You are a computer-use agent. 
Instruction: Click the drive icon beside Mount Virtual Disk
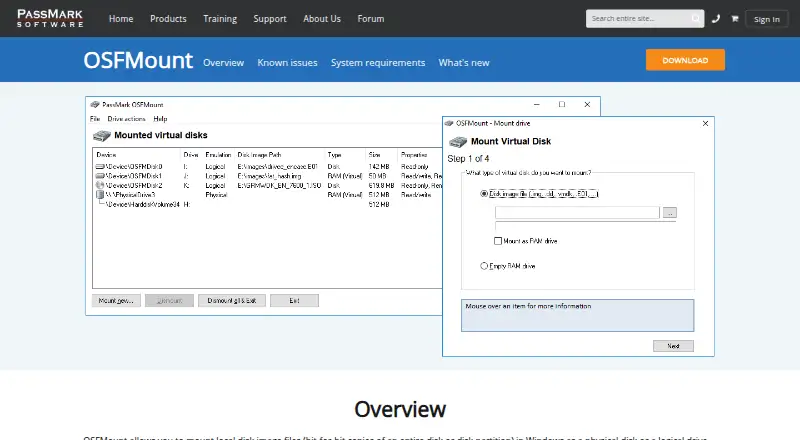(458, 142)
